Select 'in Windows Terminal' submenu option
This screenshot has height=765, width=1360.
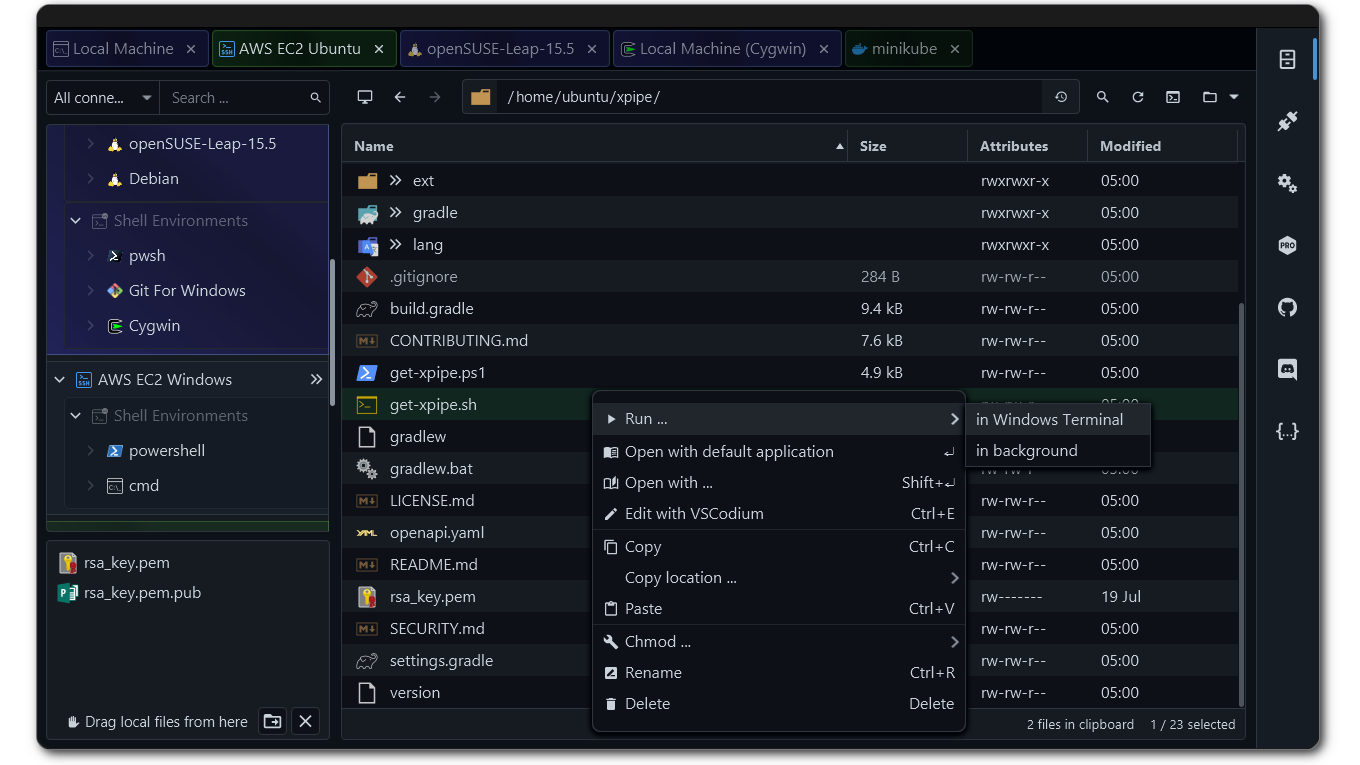click(x=1049, y=420)
